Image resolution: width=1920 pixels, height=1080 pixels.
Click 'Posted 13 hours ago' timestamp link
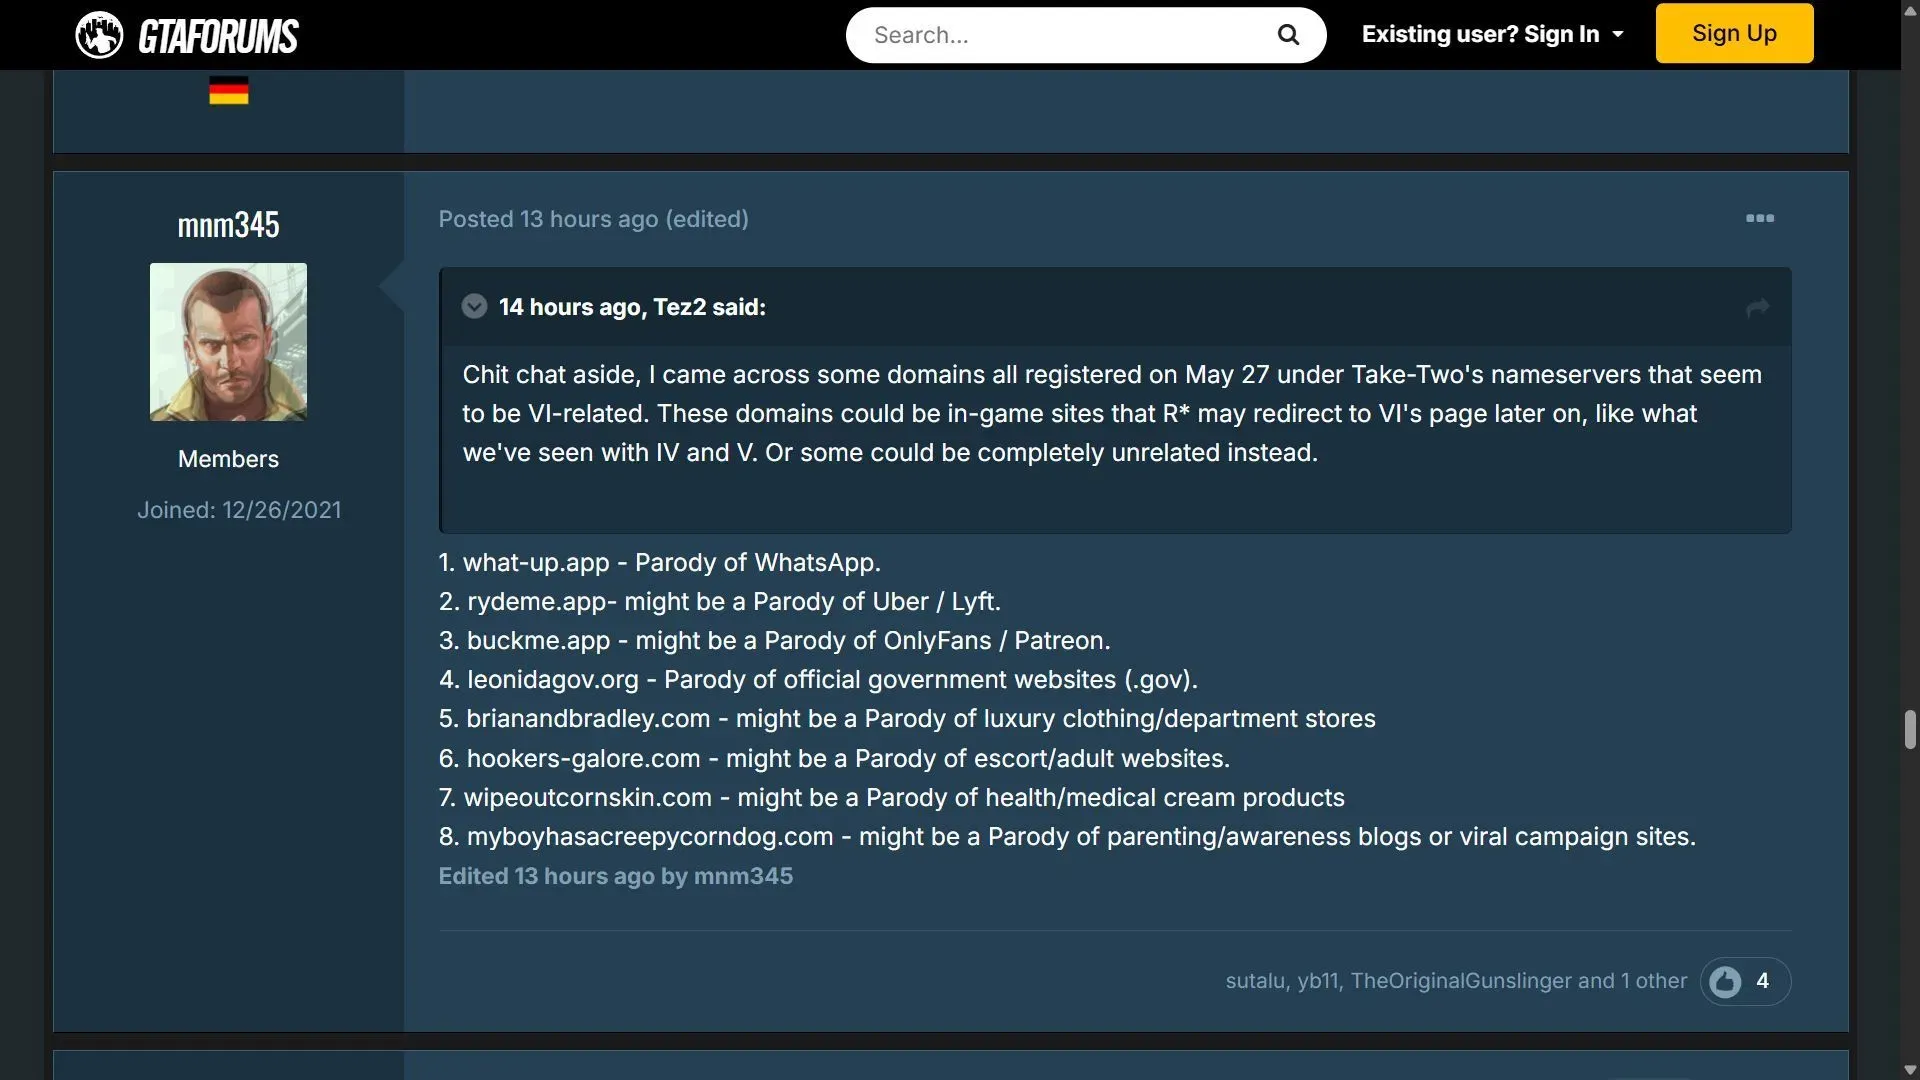(548, 219)
